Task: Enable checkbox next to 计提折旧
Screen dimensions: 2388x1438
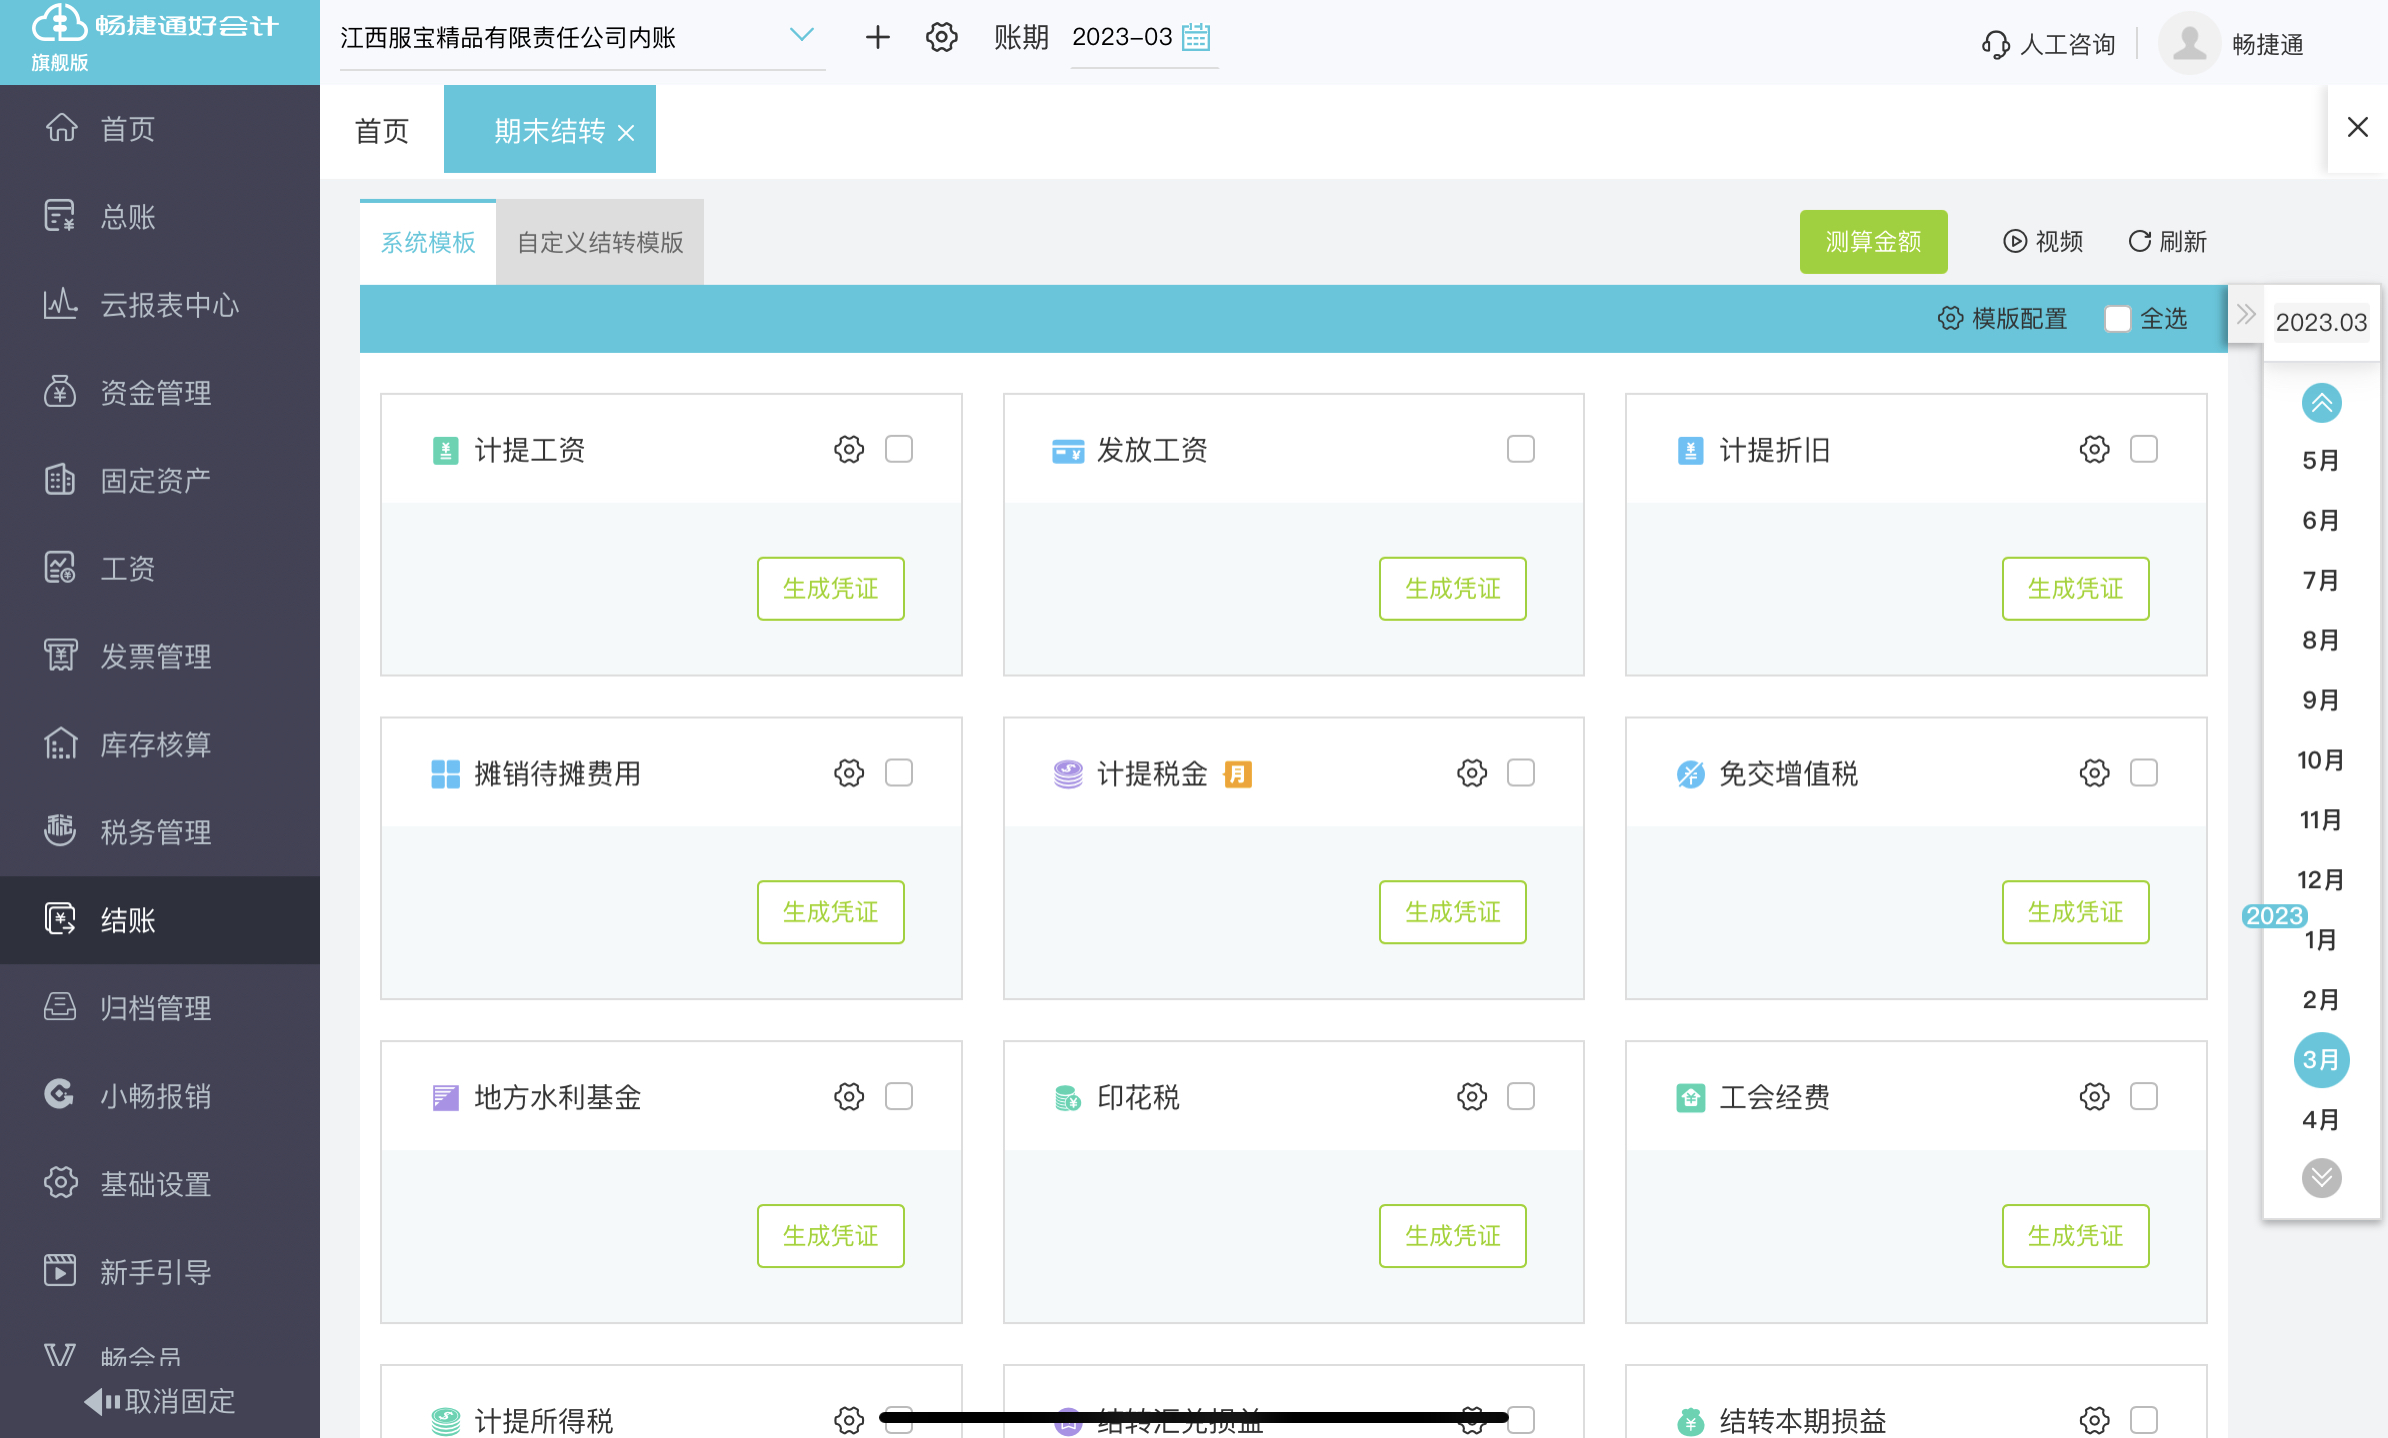Action: [x=2147, y=450]
